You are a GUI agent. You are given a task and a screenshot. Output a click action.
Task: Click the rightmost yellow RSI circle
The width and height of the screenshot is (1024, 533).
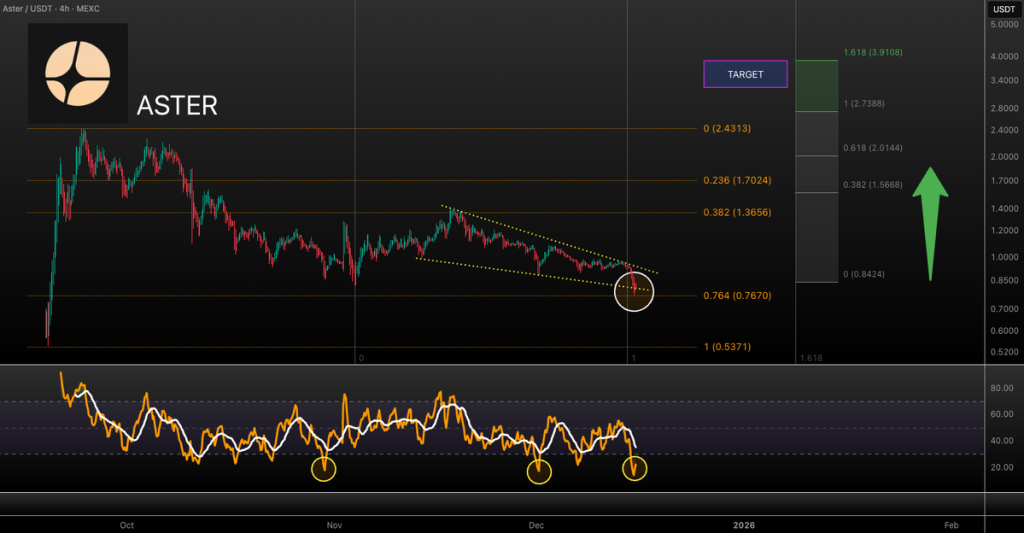point(634,468)
